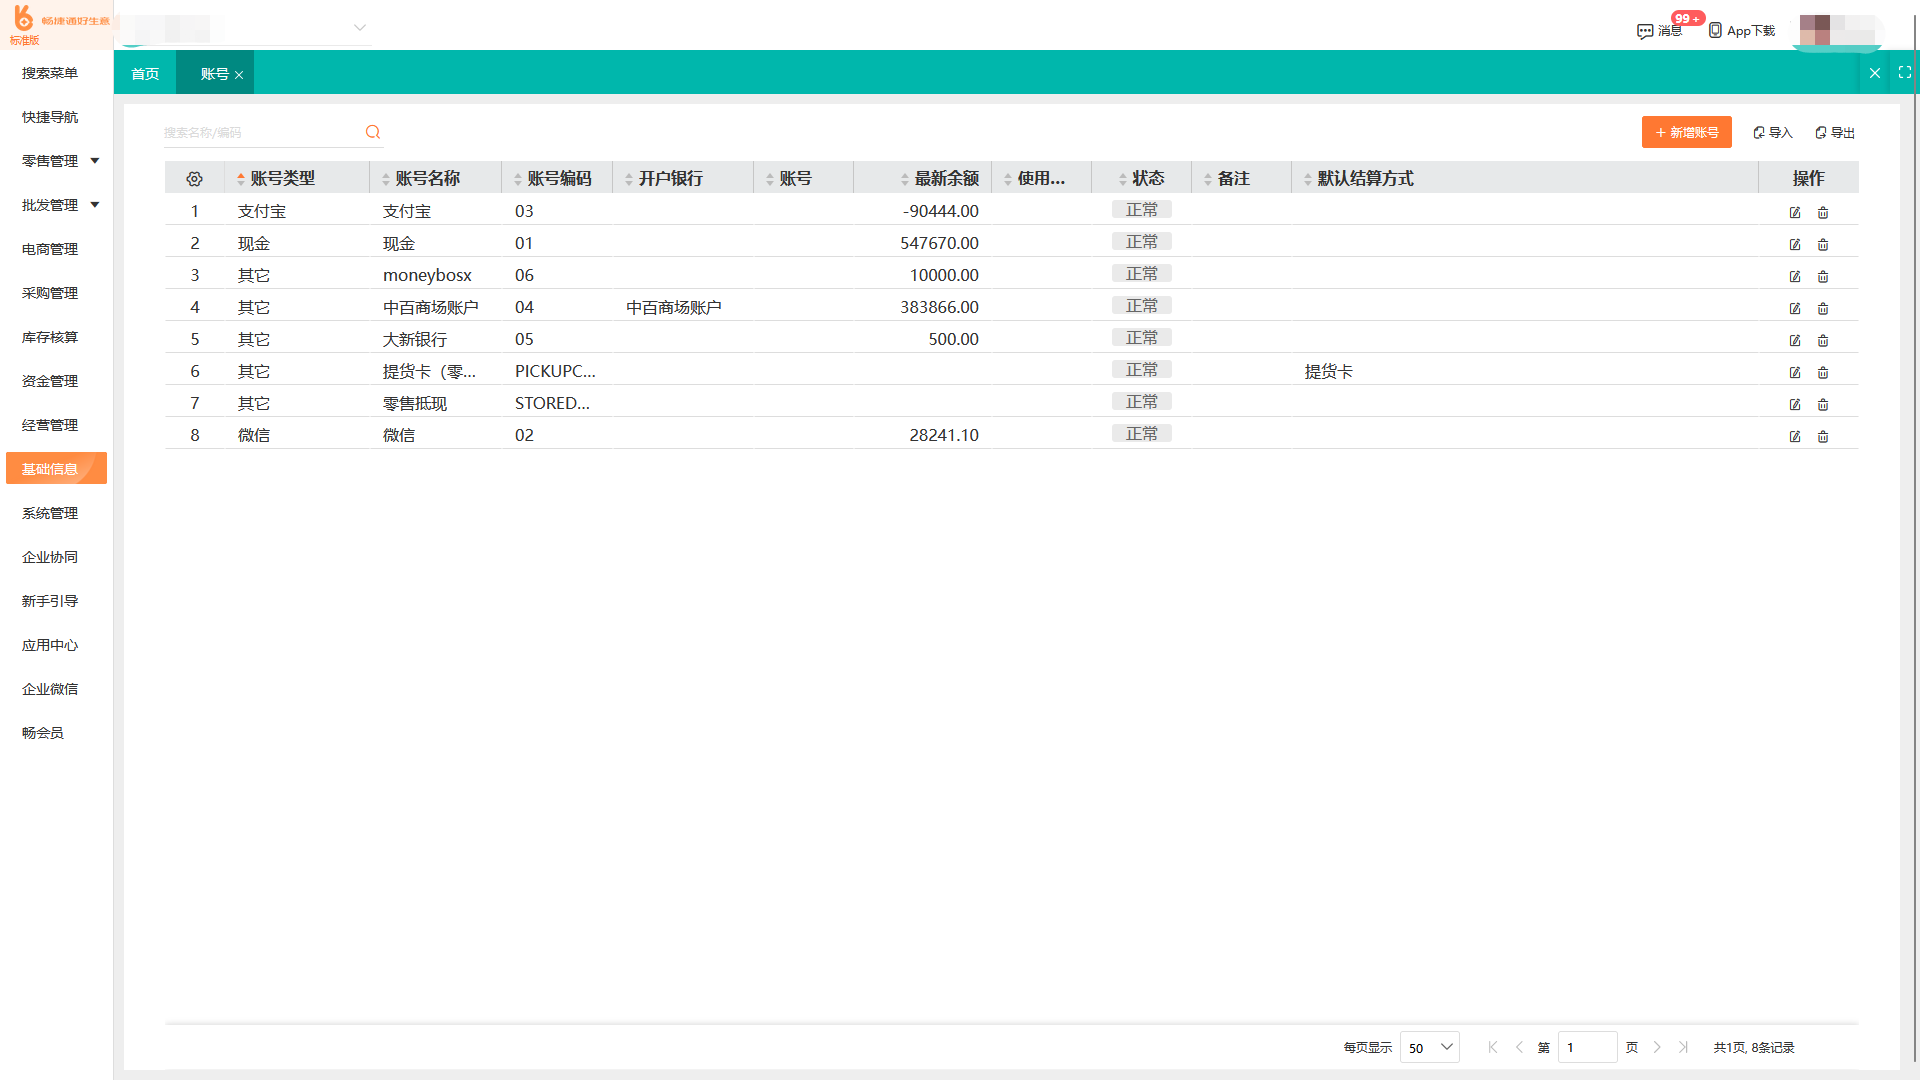This screenshot has height=1080, width=1920.
Task: Click the edit icon for moneybosx account
Action: click(1795, 276)
